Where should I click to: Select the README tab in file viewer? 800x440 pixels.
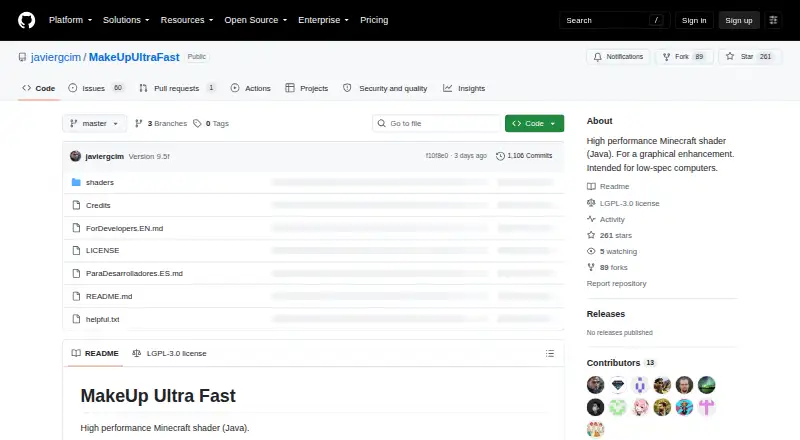point(95,353)
